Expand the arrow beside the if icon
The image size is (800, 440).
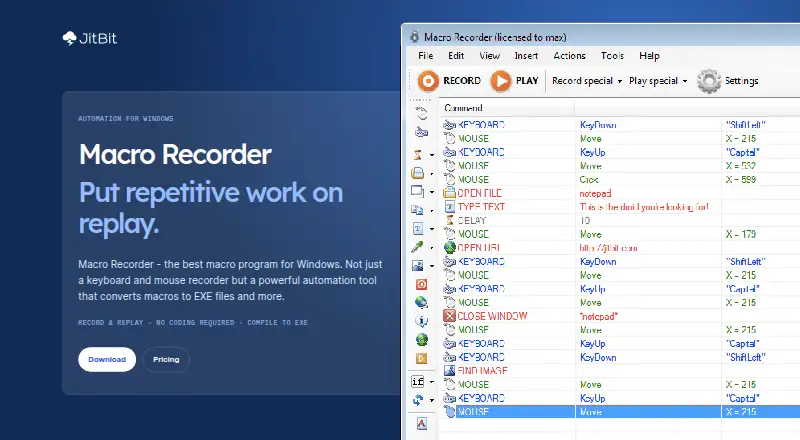(432, 382)
